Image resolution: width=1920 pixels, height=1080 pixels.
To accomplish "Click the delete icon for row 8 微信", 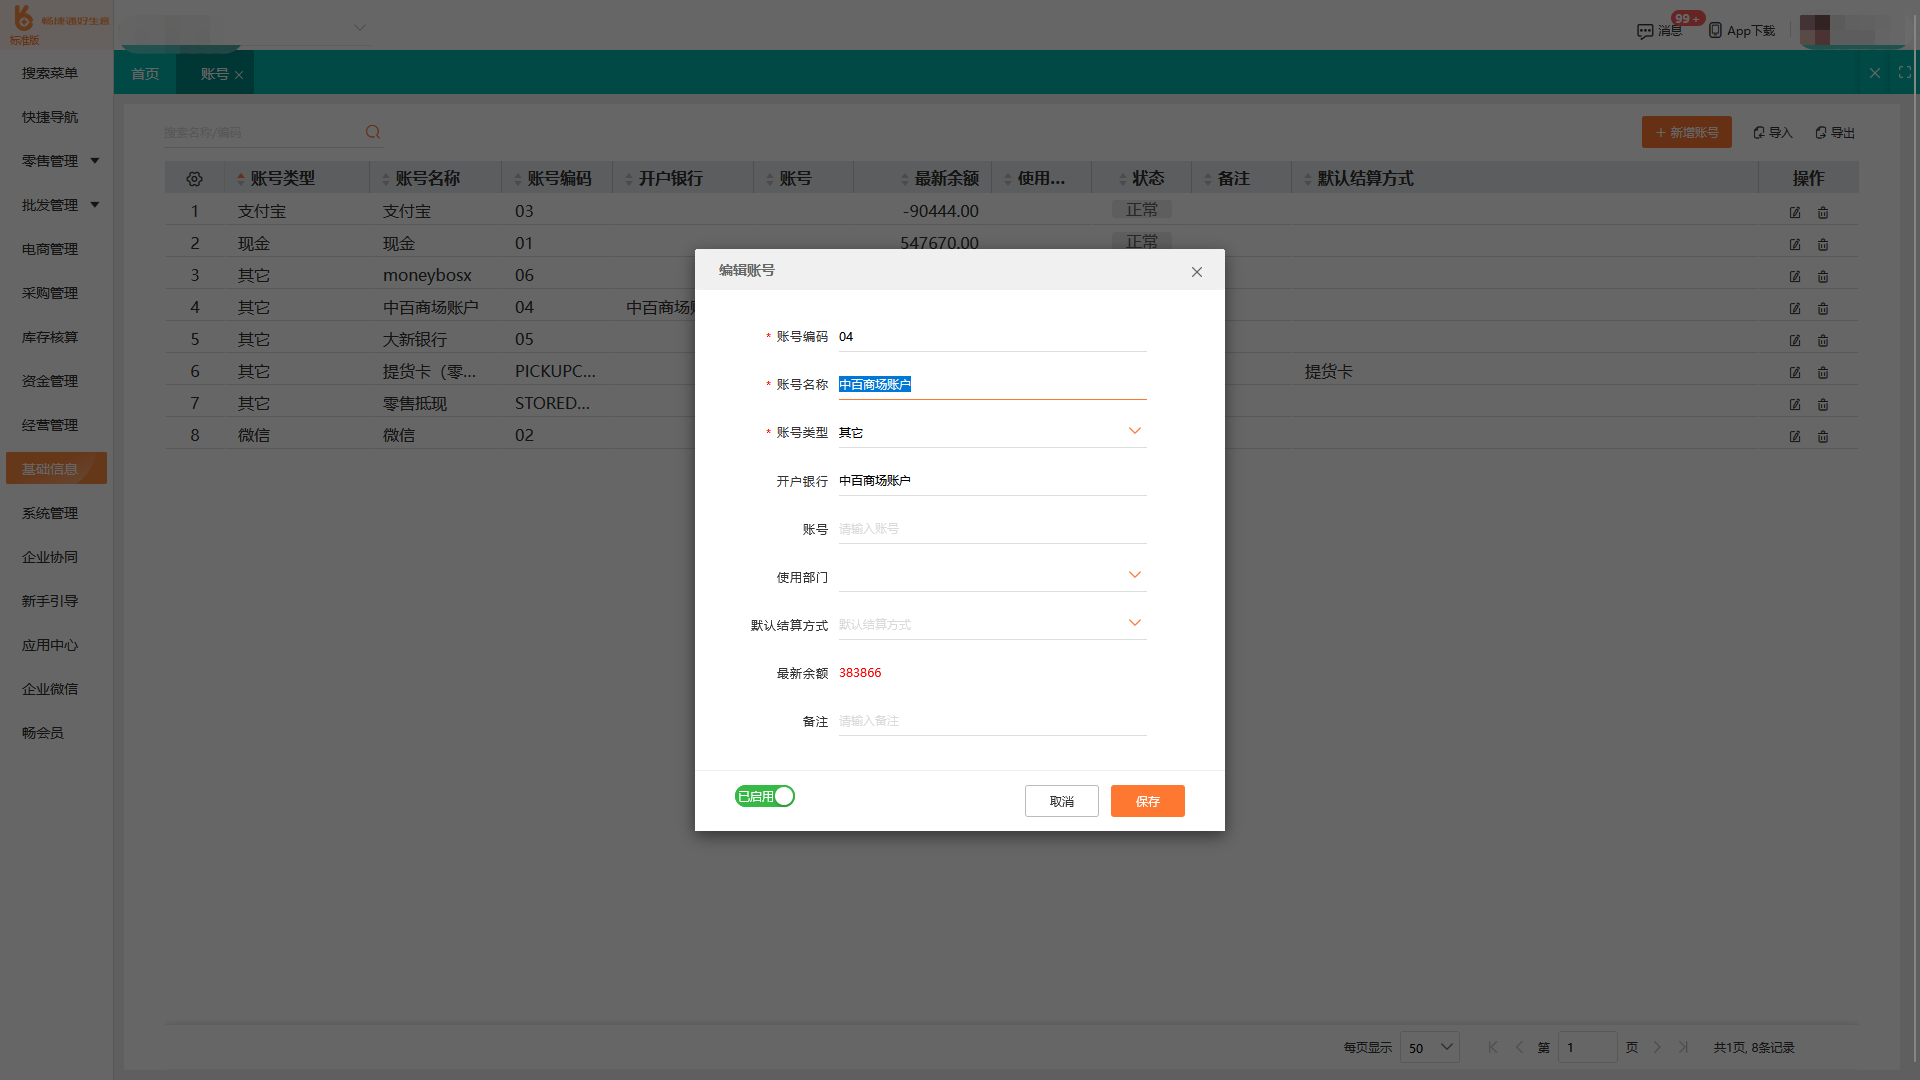I will (1824, 435).
